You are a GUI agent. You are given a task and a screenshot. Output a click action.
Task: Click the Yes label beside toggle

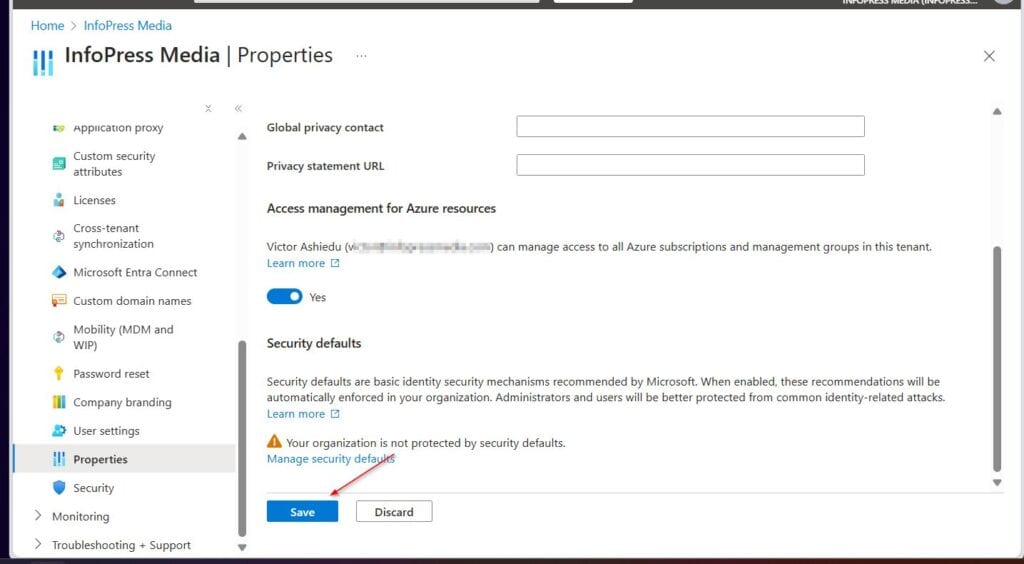(317, 298)
